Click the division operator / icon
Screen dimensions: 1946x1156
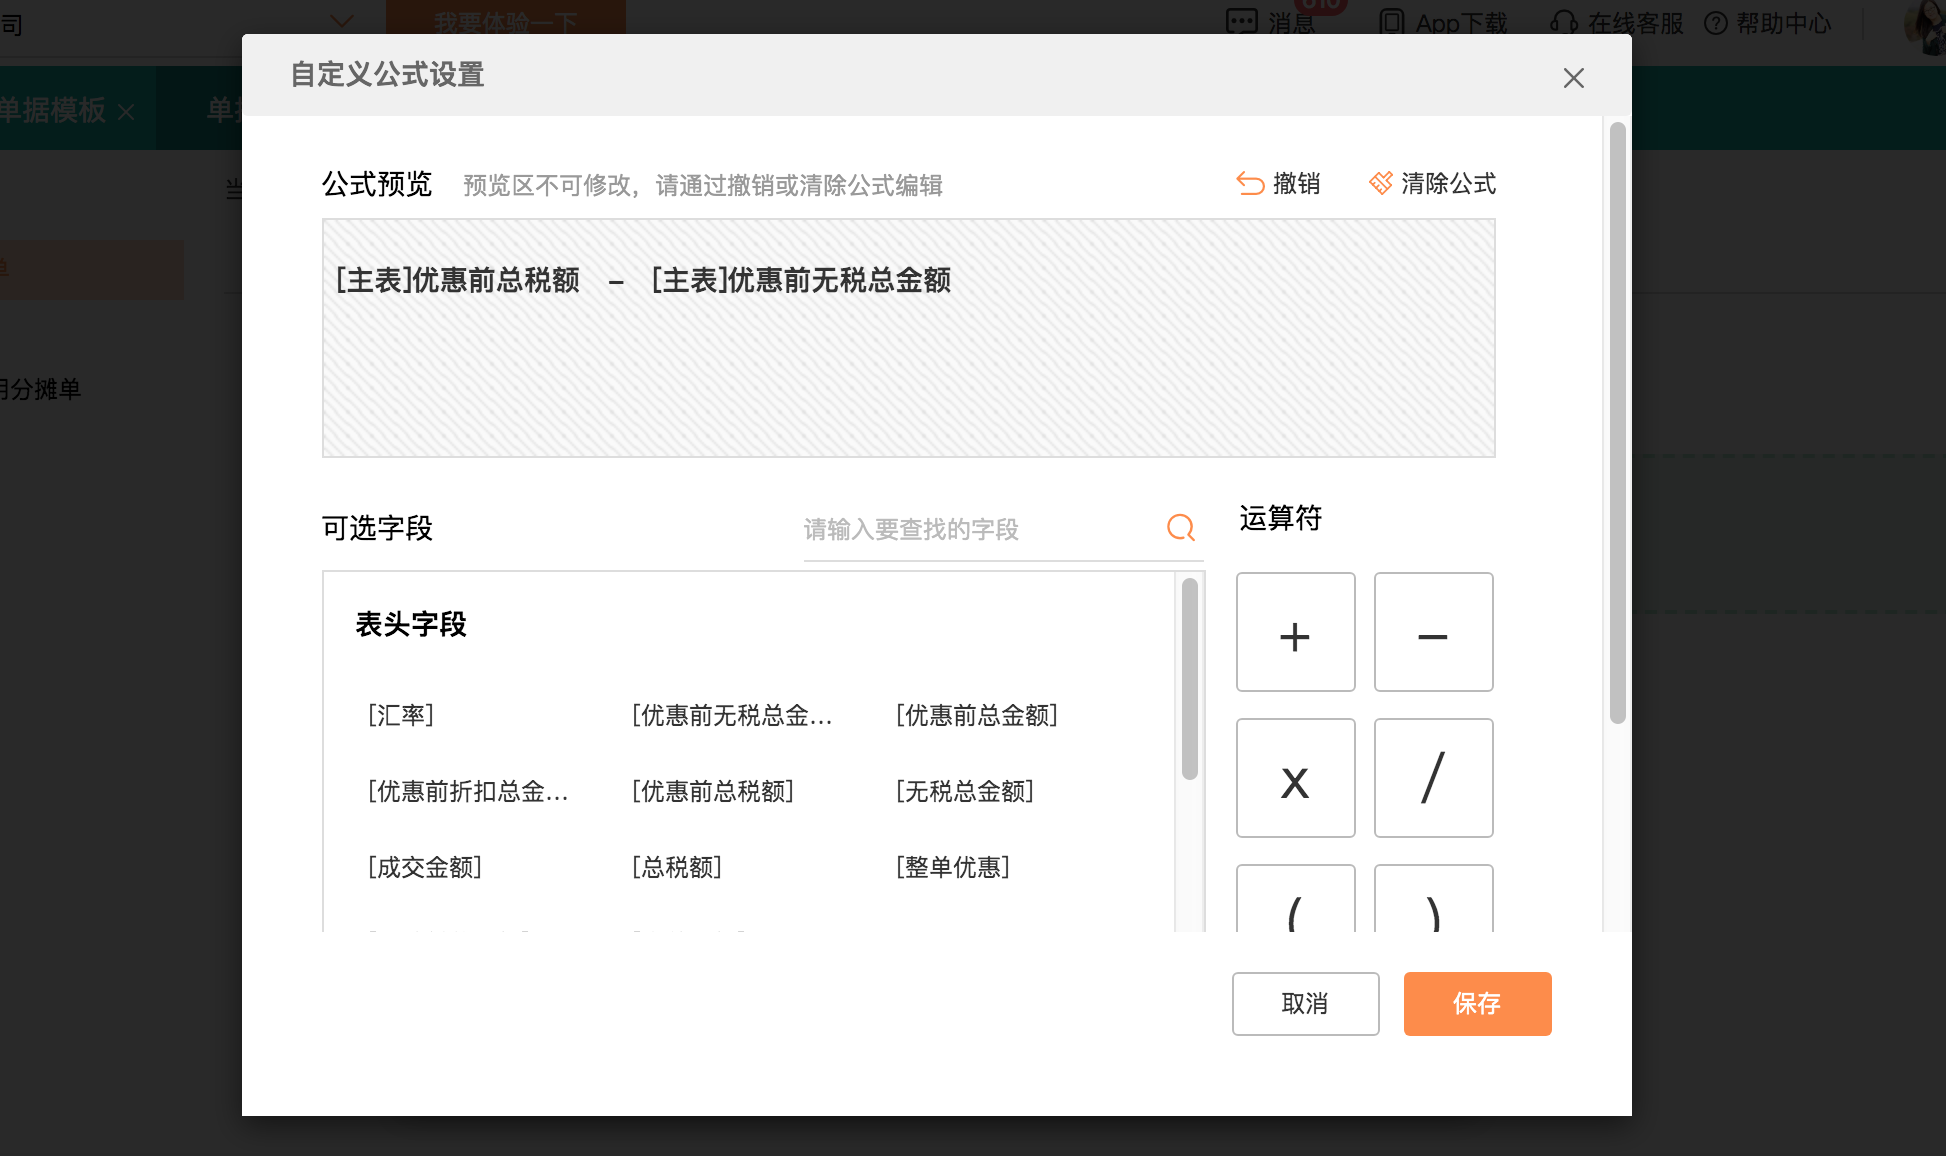(1434, 776)
